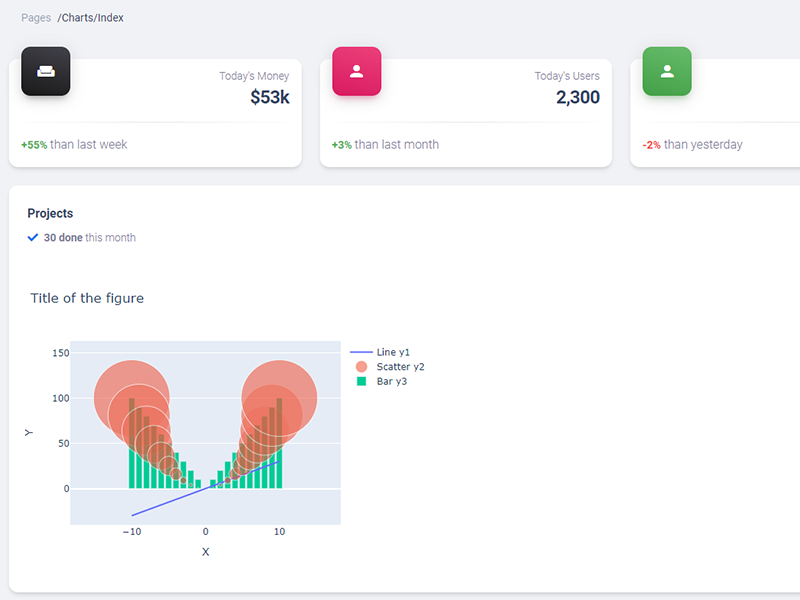Click the pink user icon on Today's Users card
Viewport: 800px width, 600px height.
pos(356,72)
